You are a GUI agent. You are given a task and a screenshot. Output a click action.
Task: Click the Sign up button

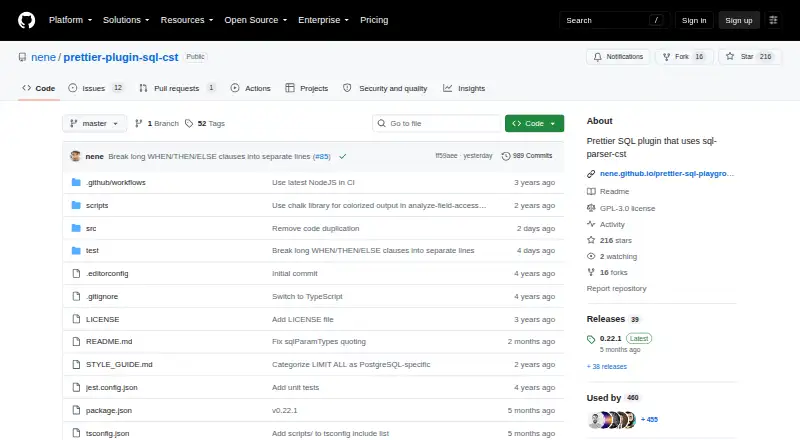click(739, 20)
